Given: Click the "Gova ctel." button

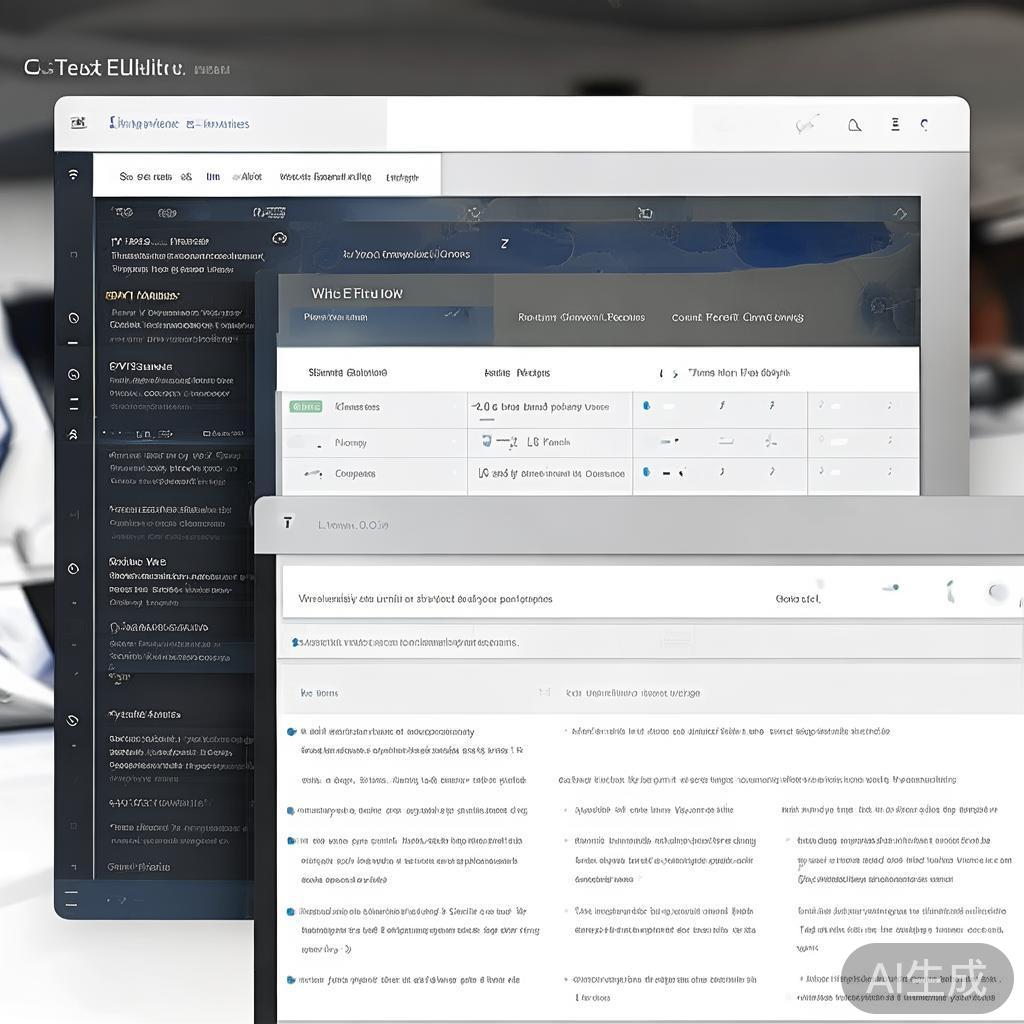Looking at the screenshot, I should coord(797,599).
